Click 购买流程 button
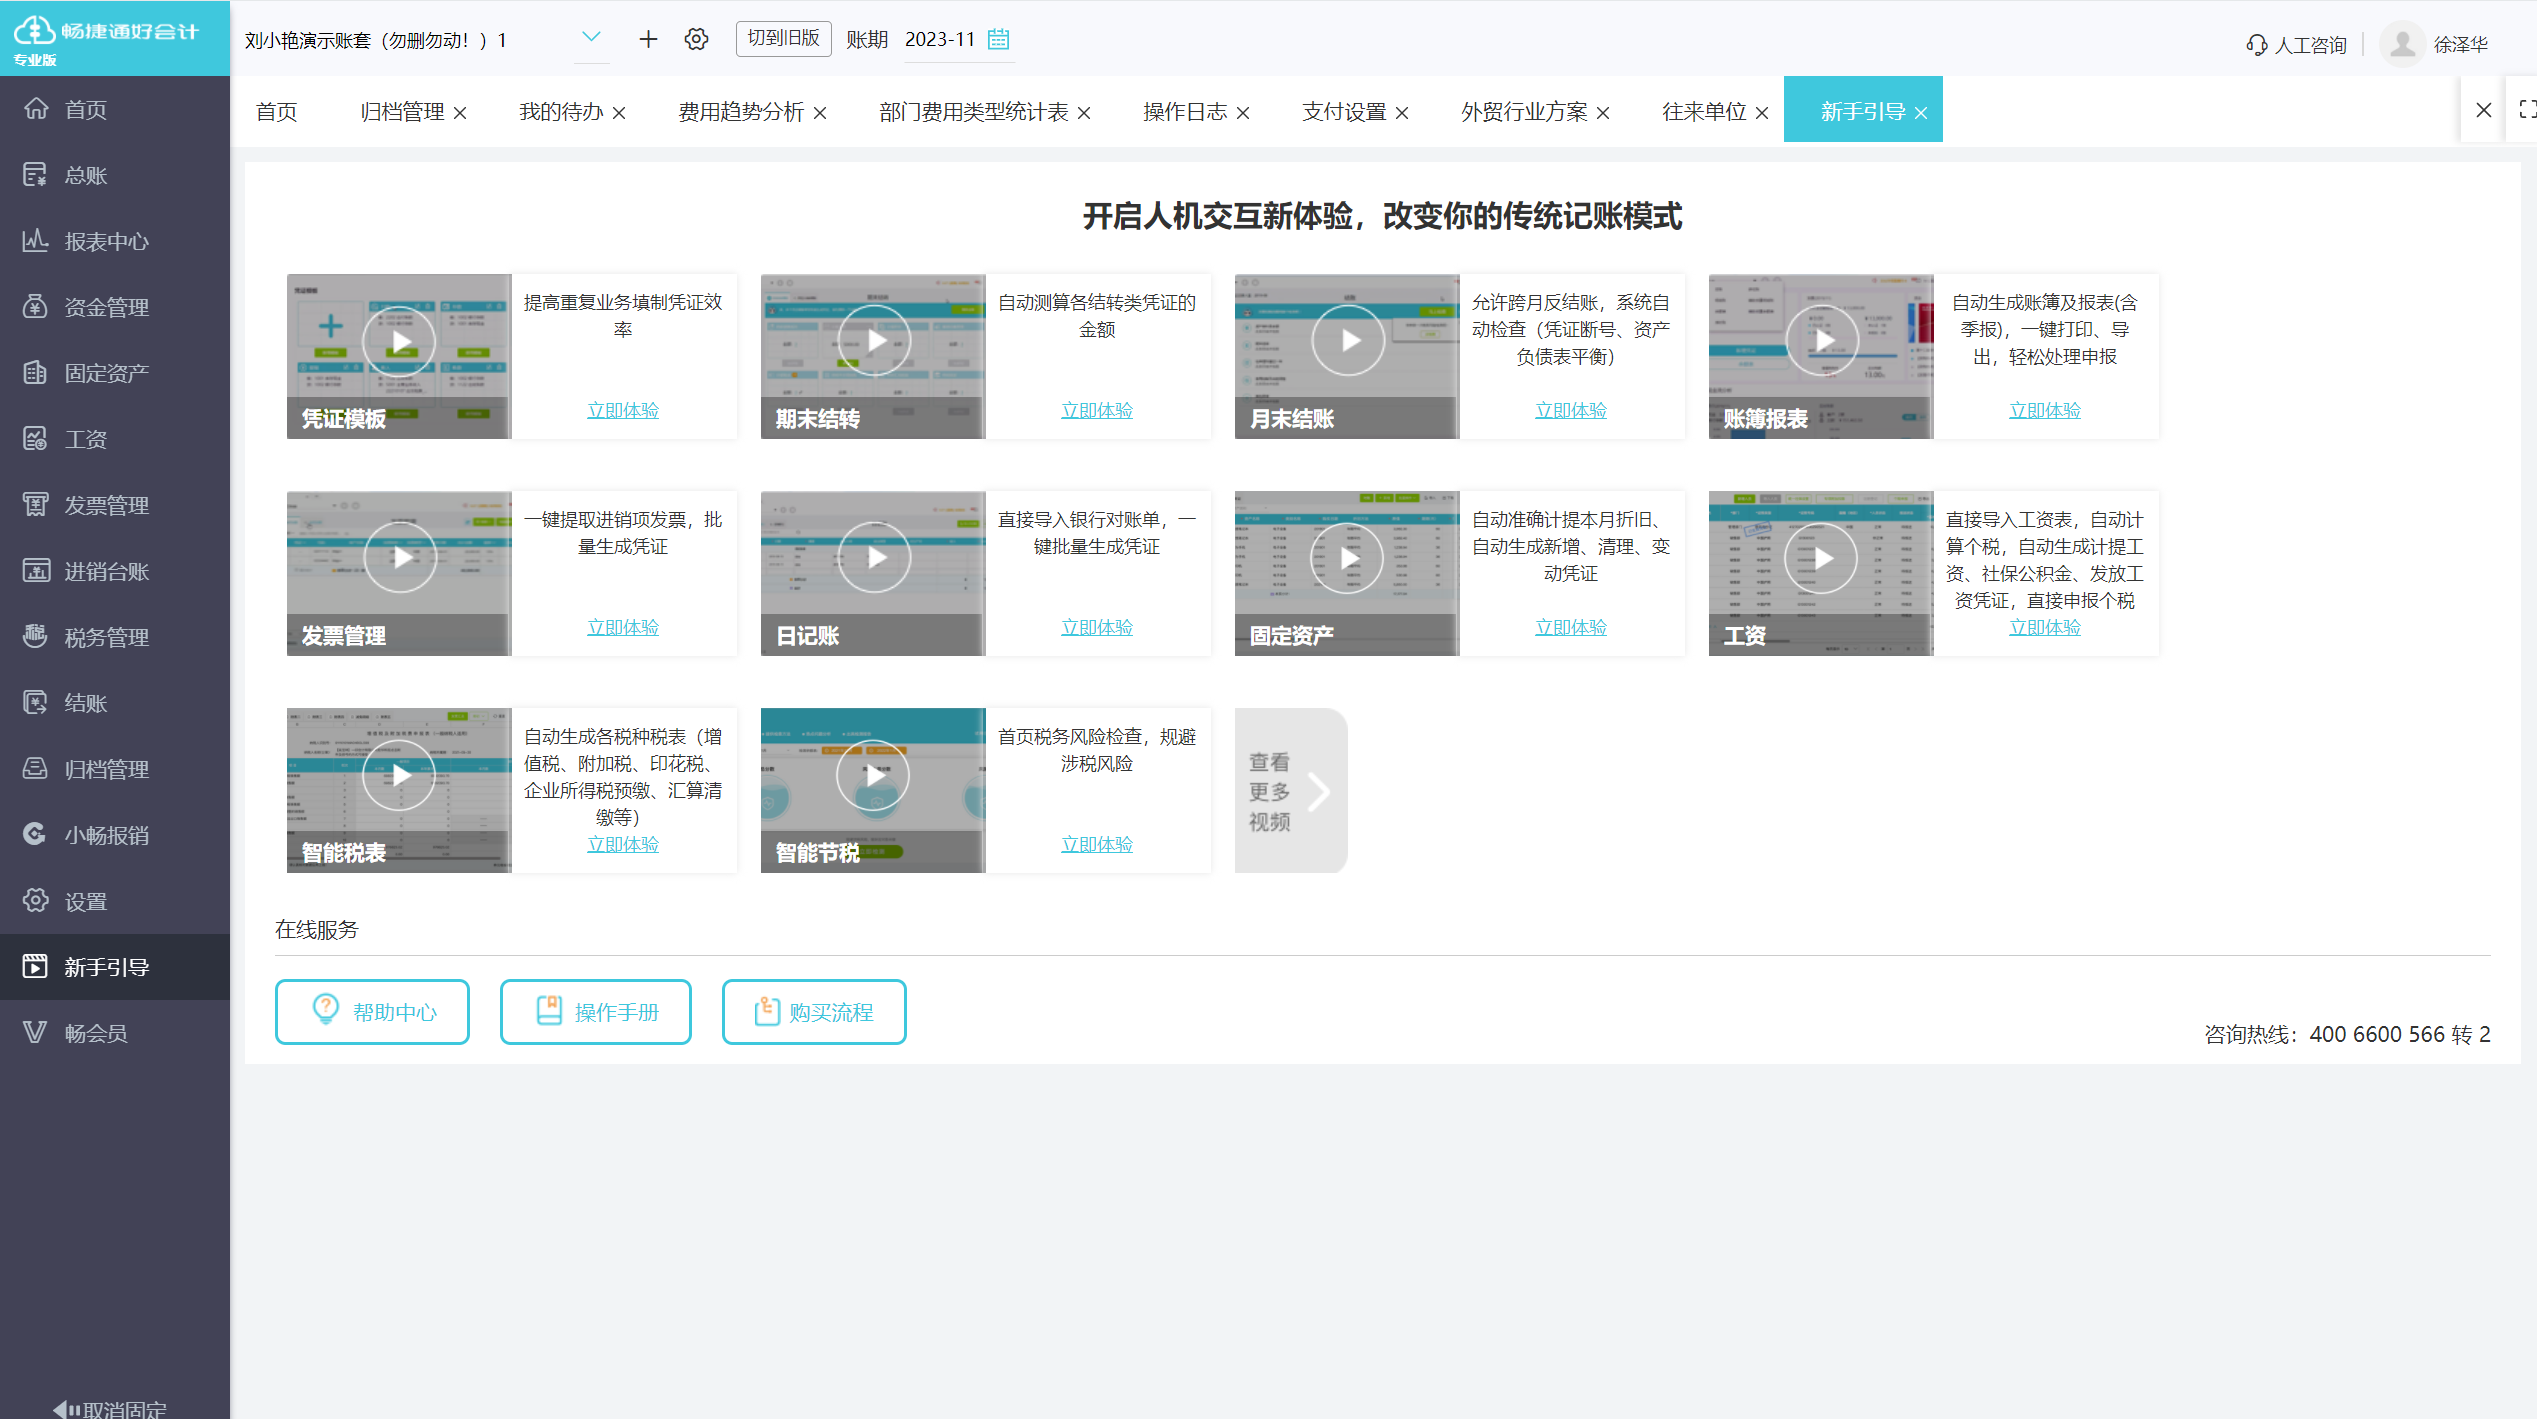The height and width of the screenshot is (1419, 2537). pyautogui.click(x=814, y=1011)
